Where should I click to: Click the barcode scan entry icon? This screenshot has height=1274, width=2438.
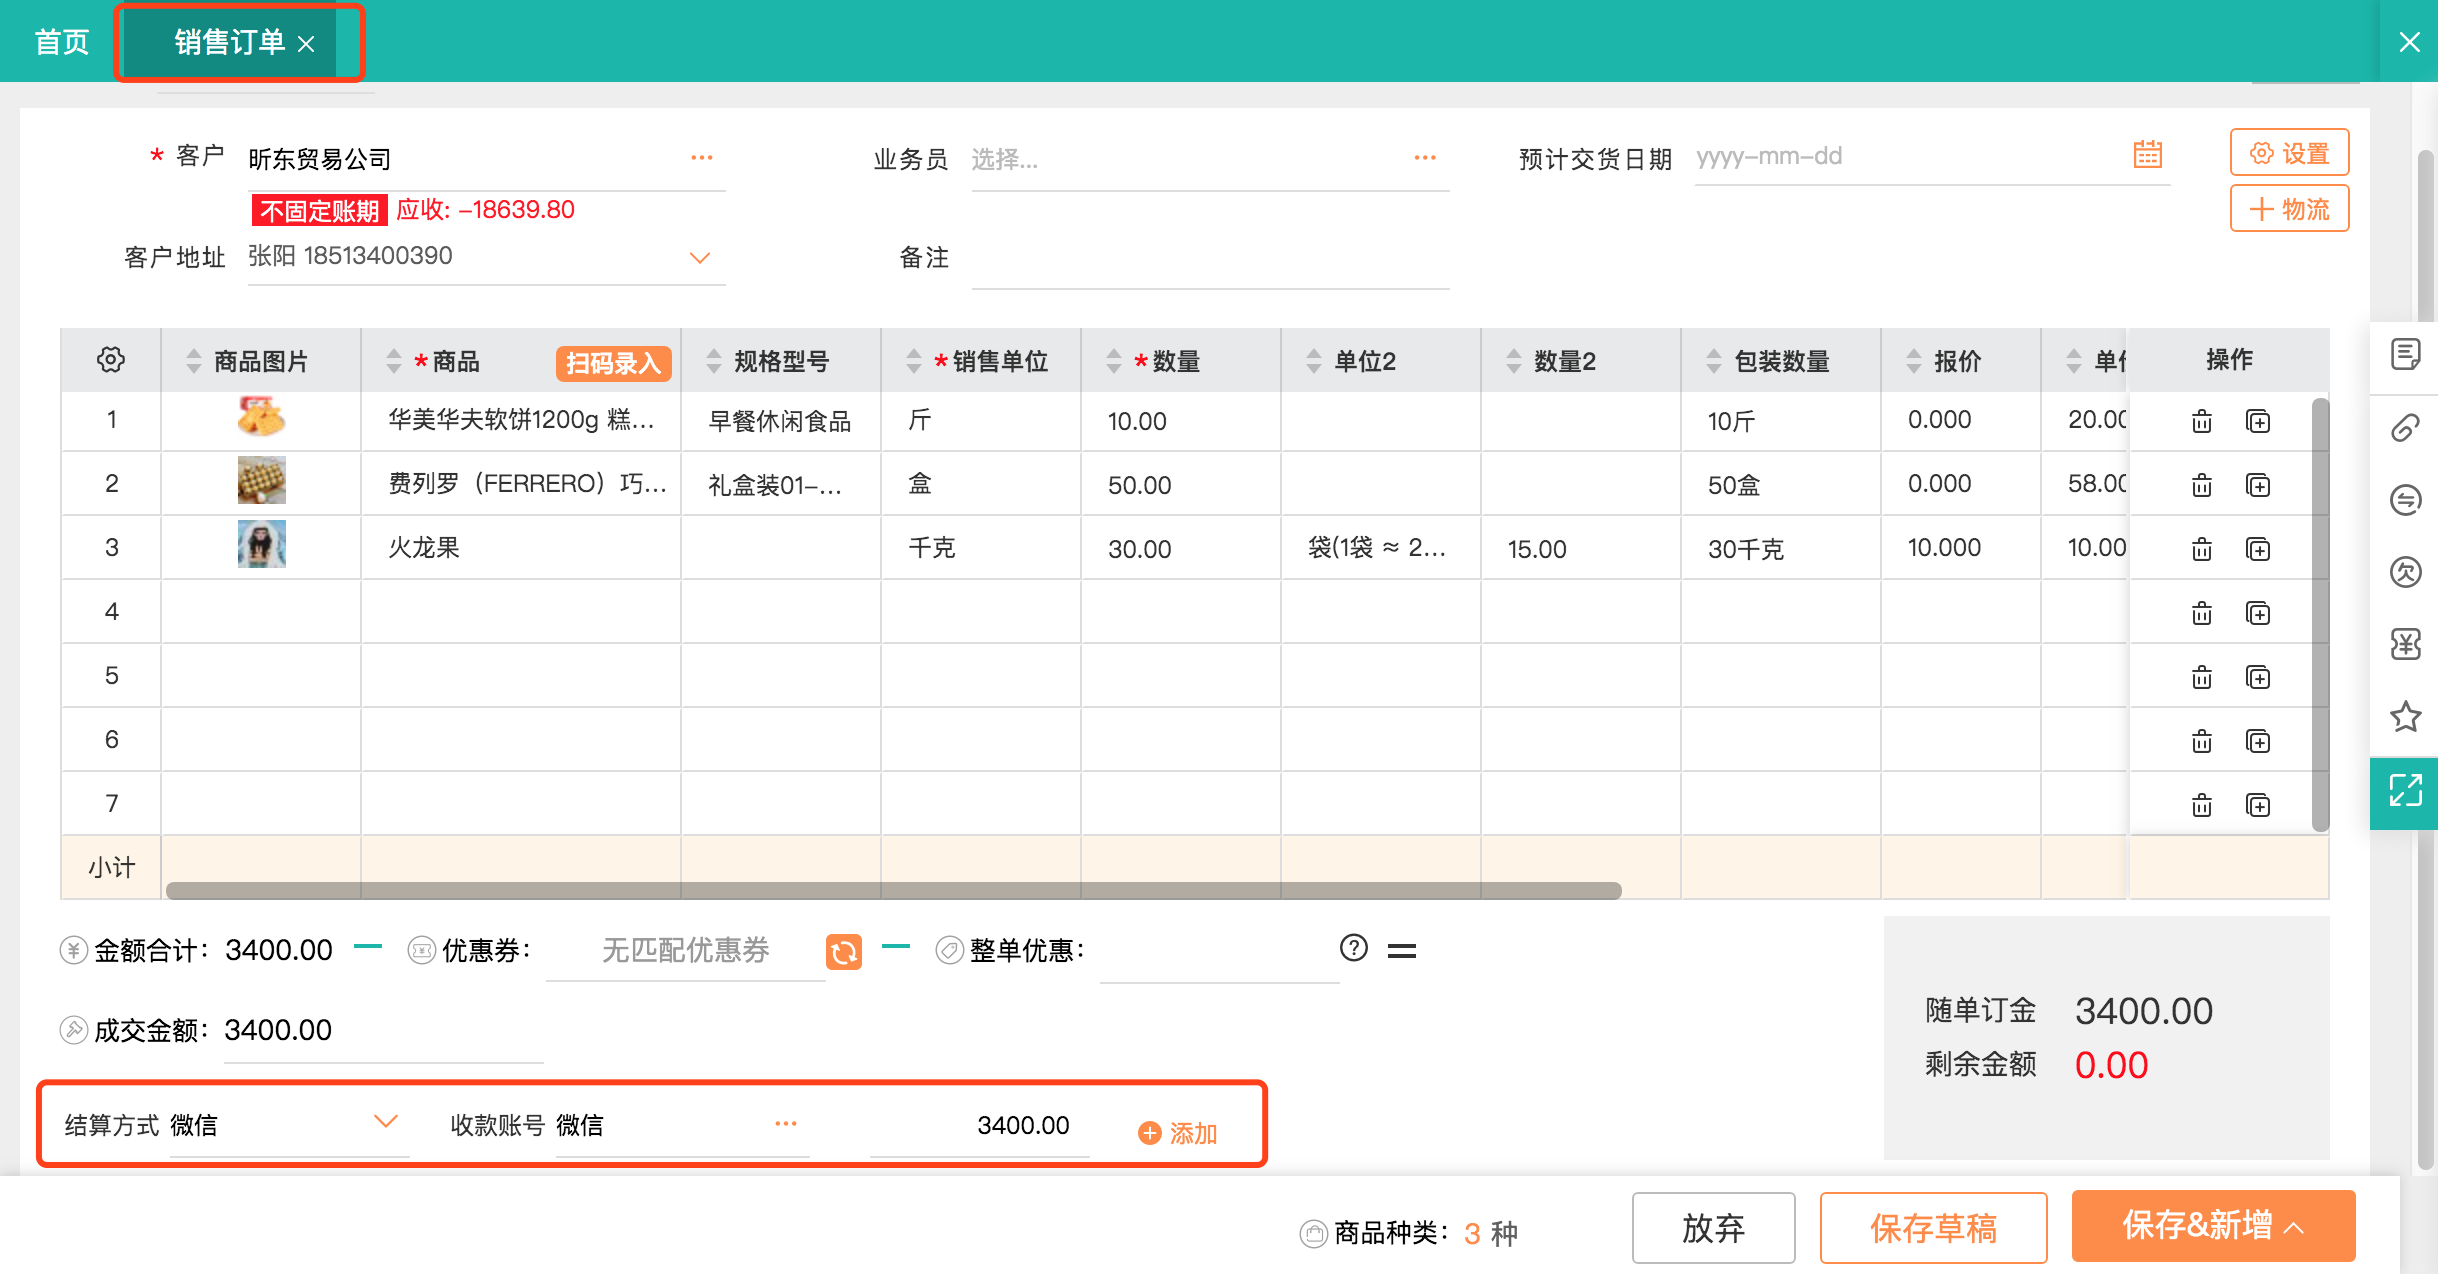coord(614,360)
